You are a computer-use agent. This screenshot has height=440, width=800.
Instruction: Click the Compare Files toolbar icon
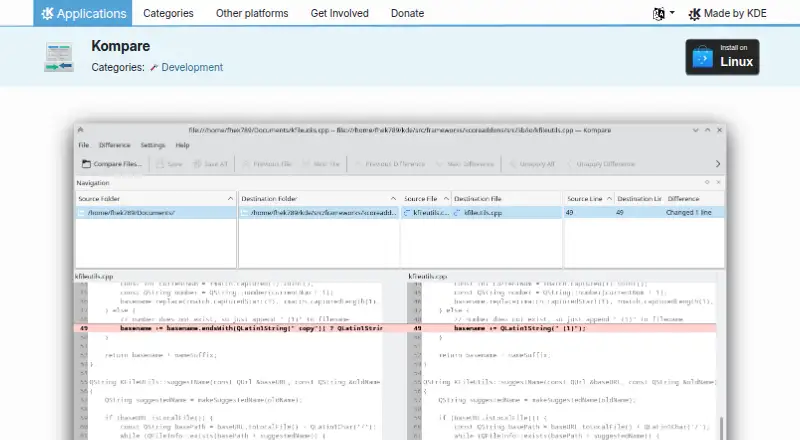(86, 164)
